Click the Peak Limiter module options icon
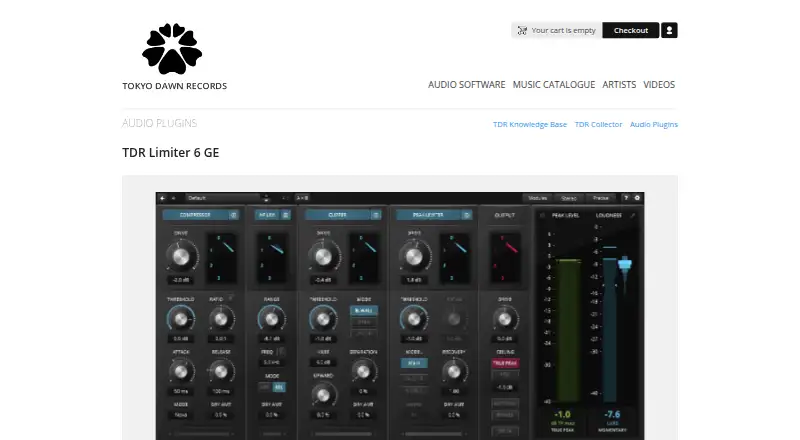 466,215
